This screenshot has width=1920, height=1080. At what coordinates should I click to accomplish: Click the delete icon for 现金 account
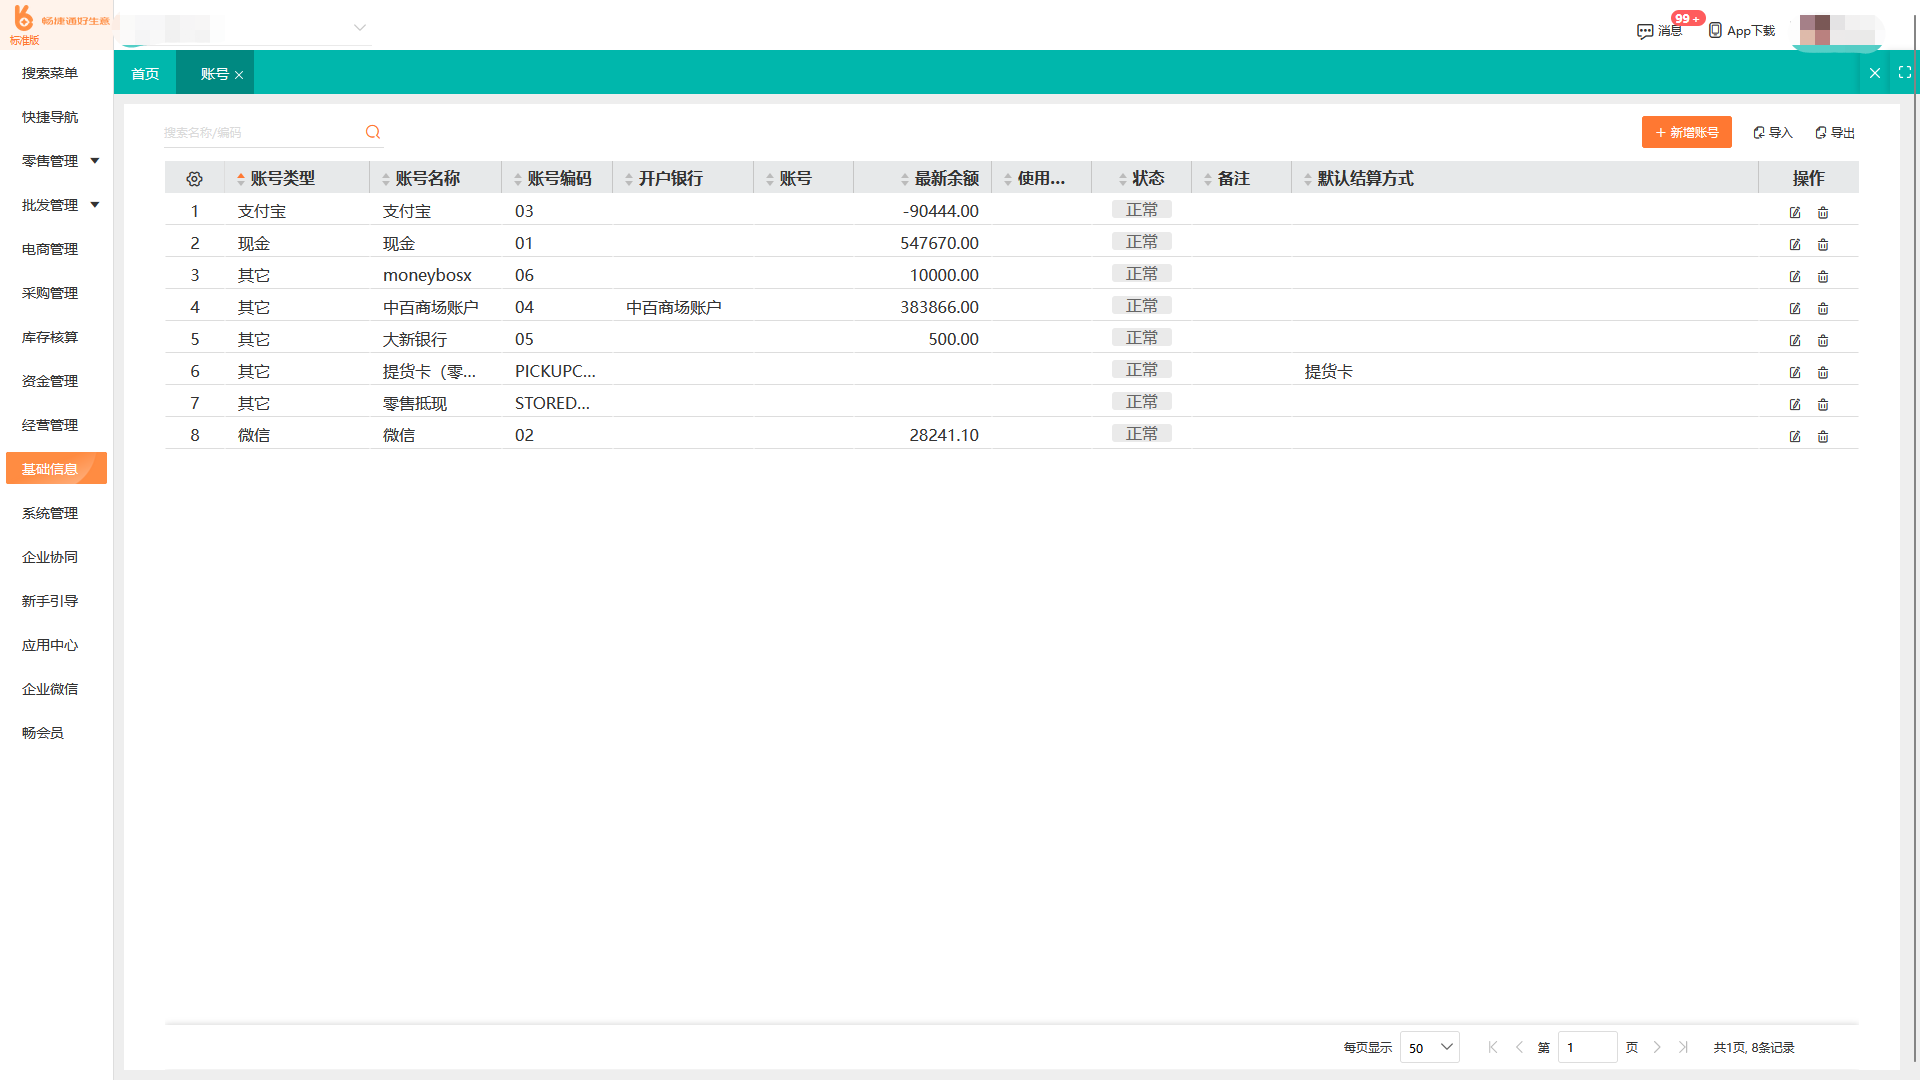click(1824, 243)
